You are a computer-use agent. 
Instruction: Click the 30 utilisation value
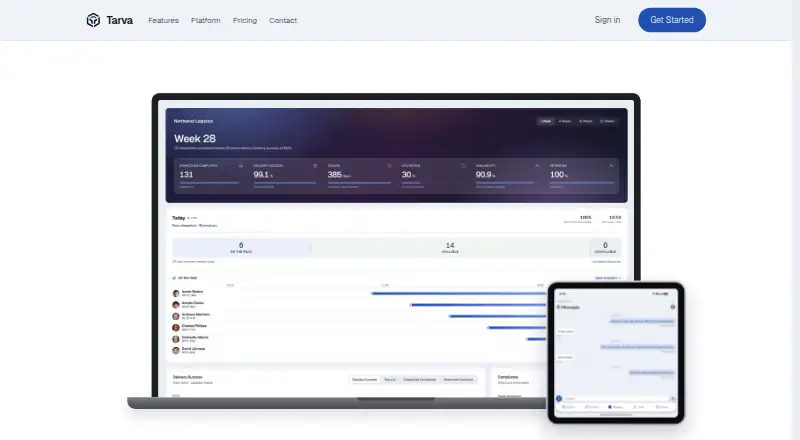click(x=406, y=175)
